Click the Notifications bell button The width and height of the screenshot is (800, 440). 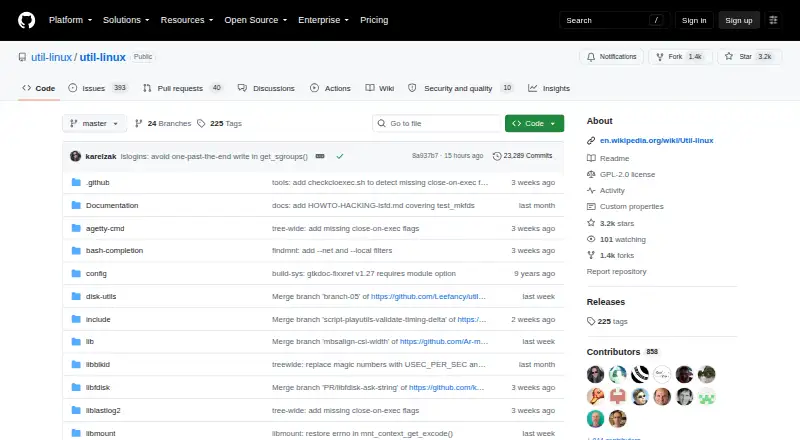(x=611, y=57)
